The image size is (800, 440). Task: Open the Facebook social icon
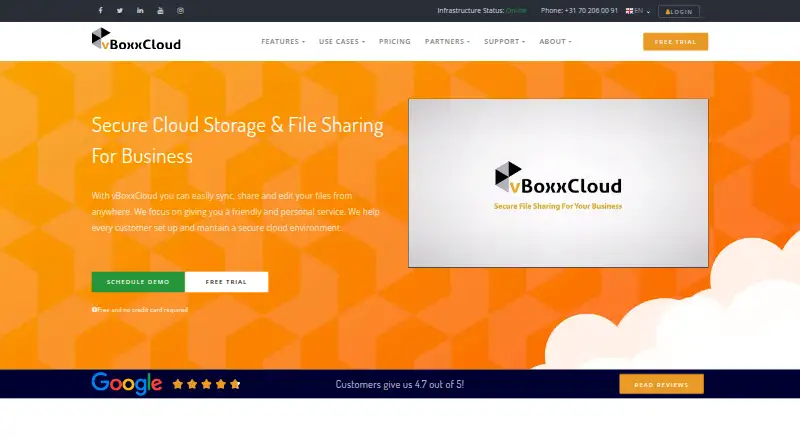[101, 10]
